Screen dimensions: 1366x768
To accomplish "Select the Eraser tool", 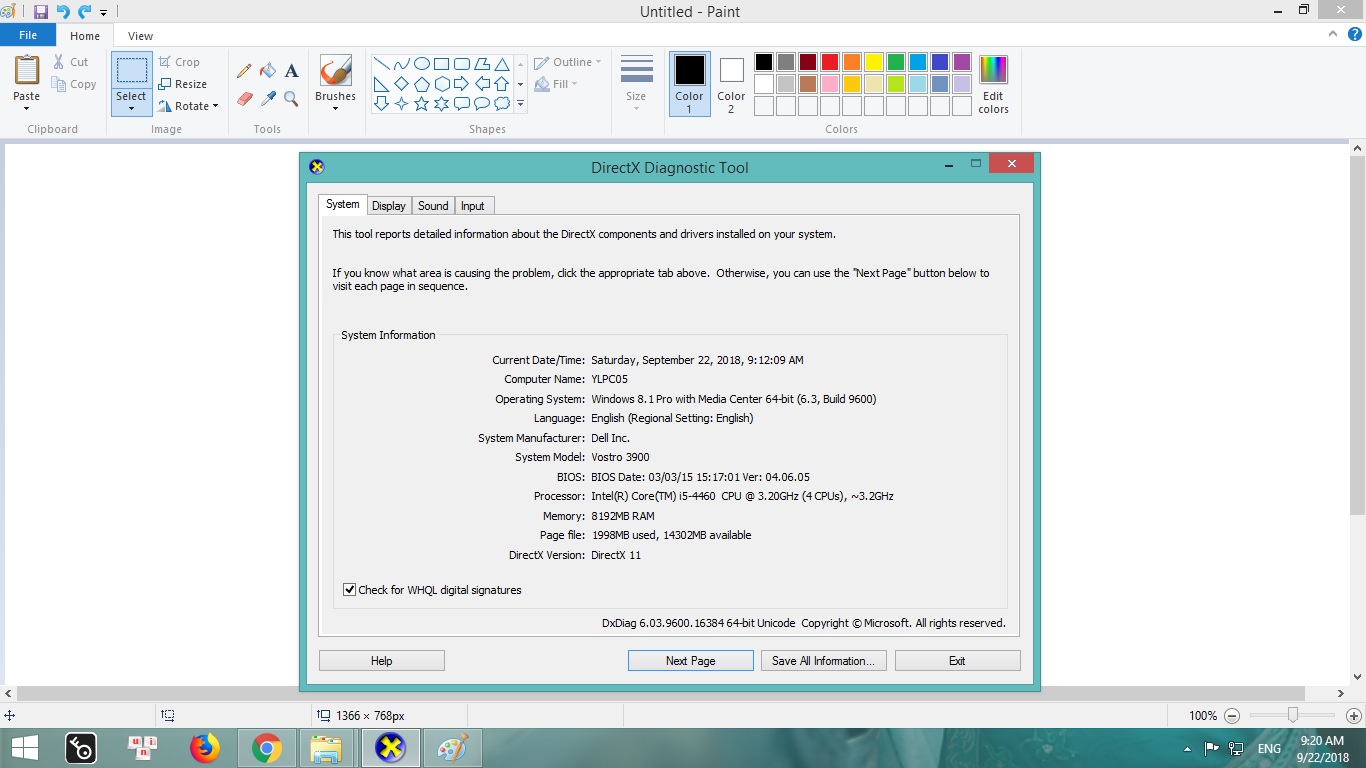I will point(244,98).
